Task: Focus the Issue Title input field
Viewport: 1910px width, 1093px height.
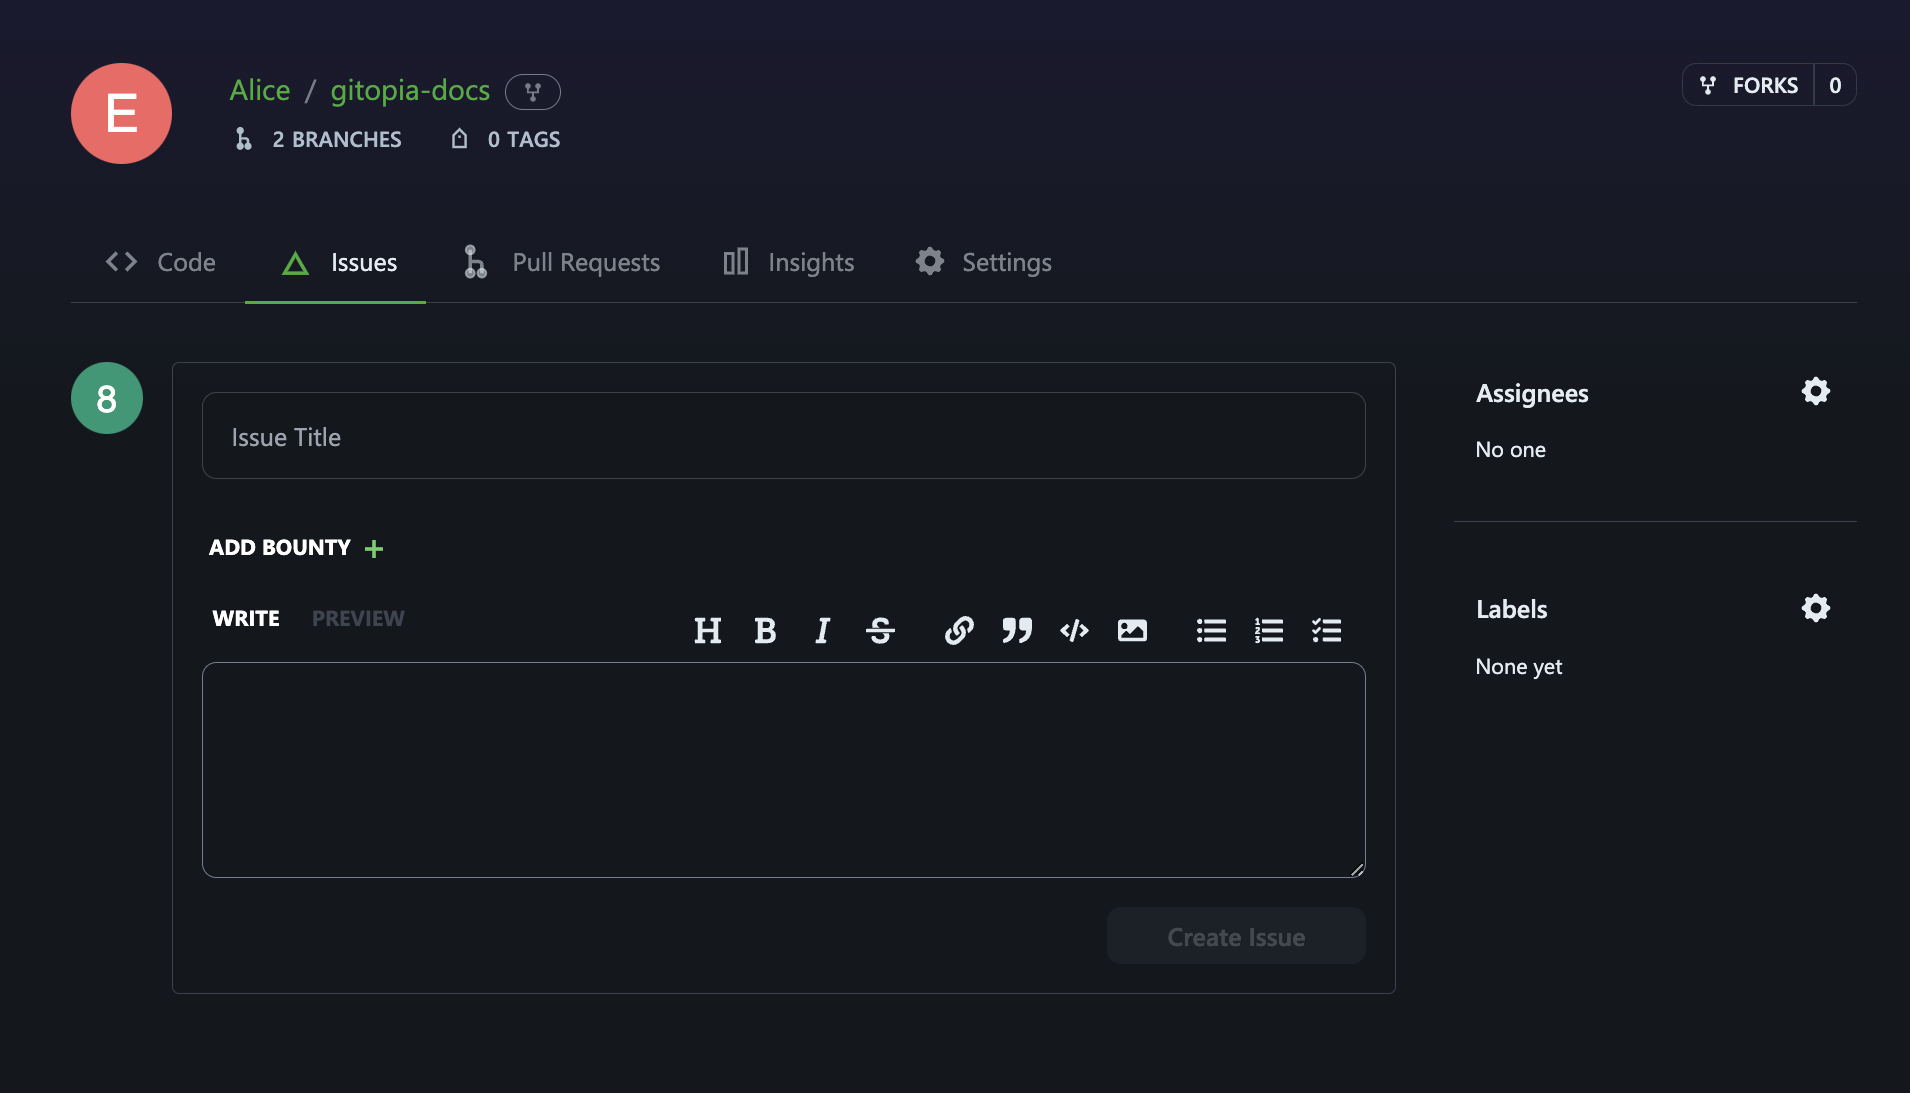Action: pos(783,436)
